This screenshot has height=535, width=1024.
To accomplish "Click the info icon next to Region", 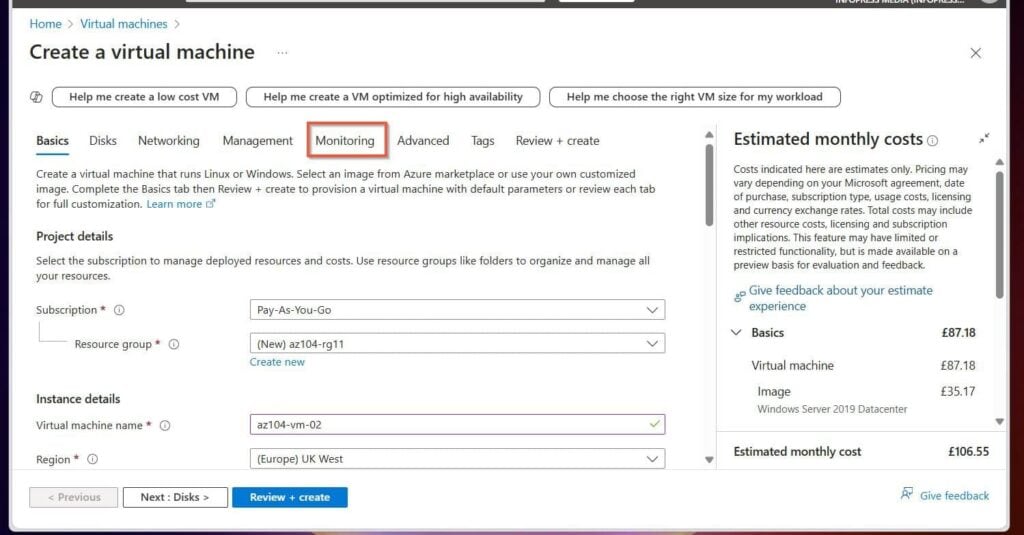I will click(93, 459).
